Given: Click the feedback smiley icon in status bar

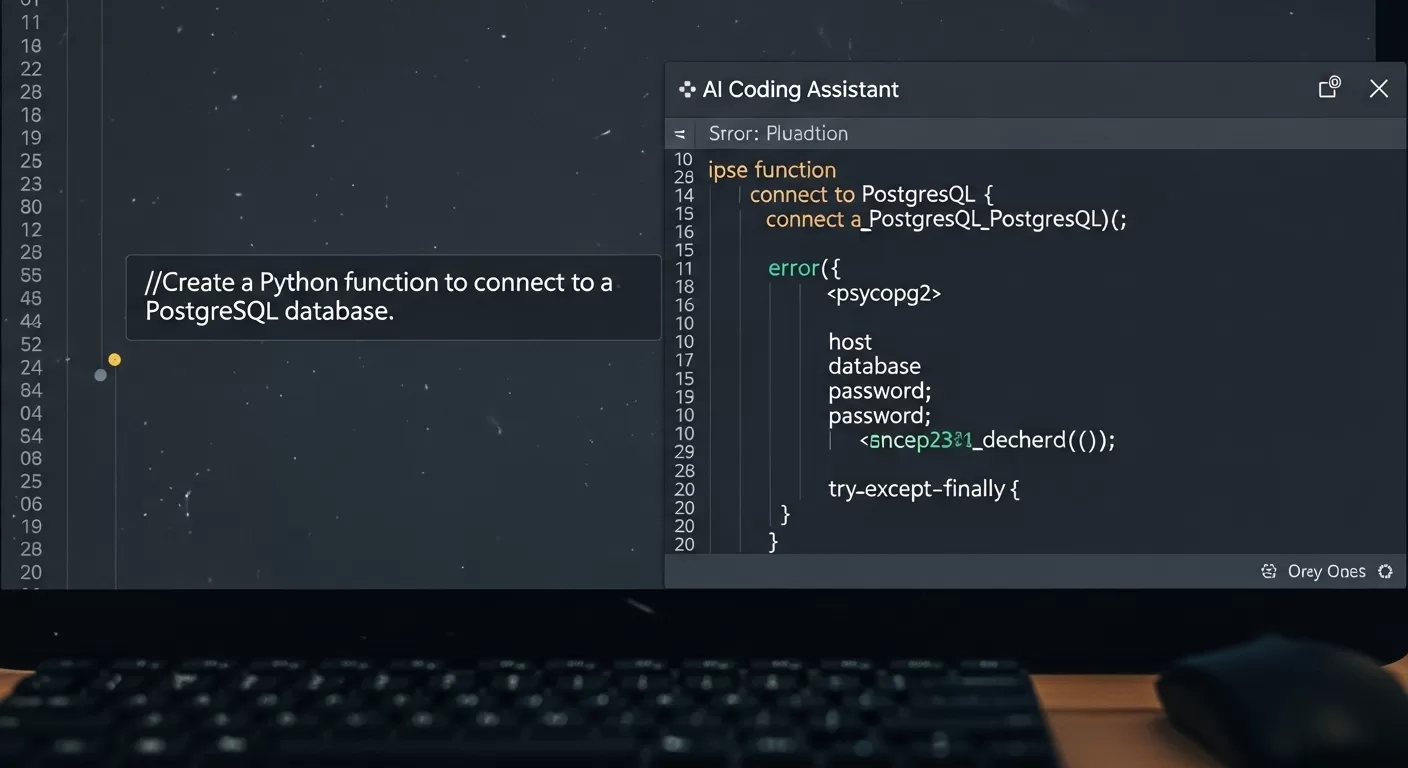Looking at the screenshot, I should 1269,571.
